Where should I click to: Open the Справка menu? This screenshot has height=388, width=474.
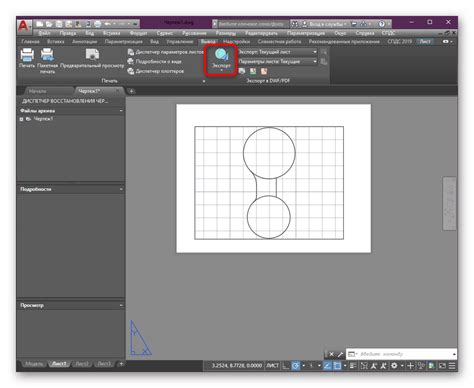(365, 33)
